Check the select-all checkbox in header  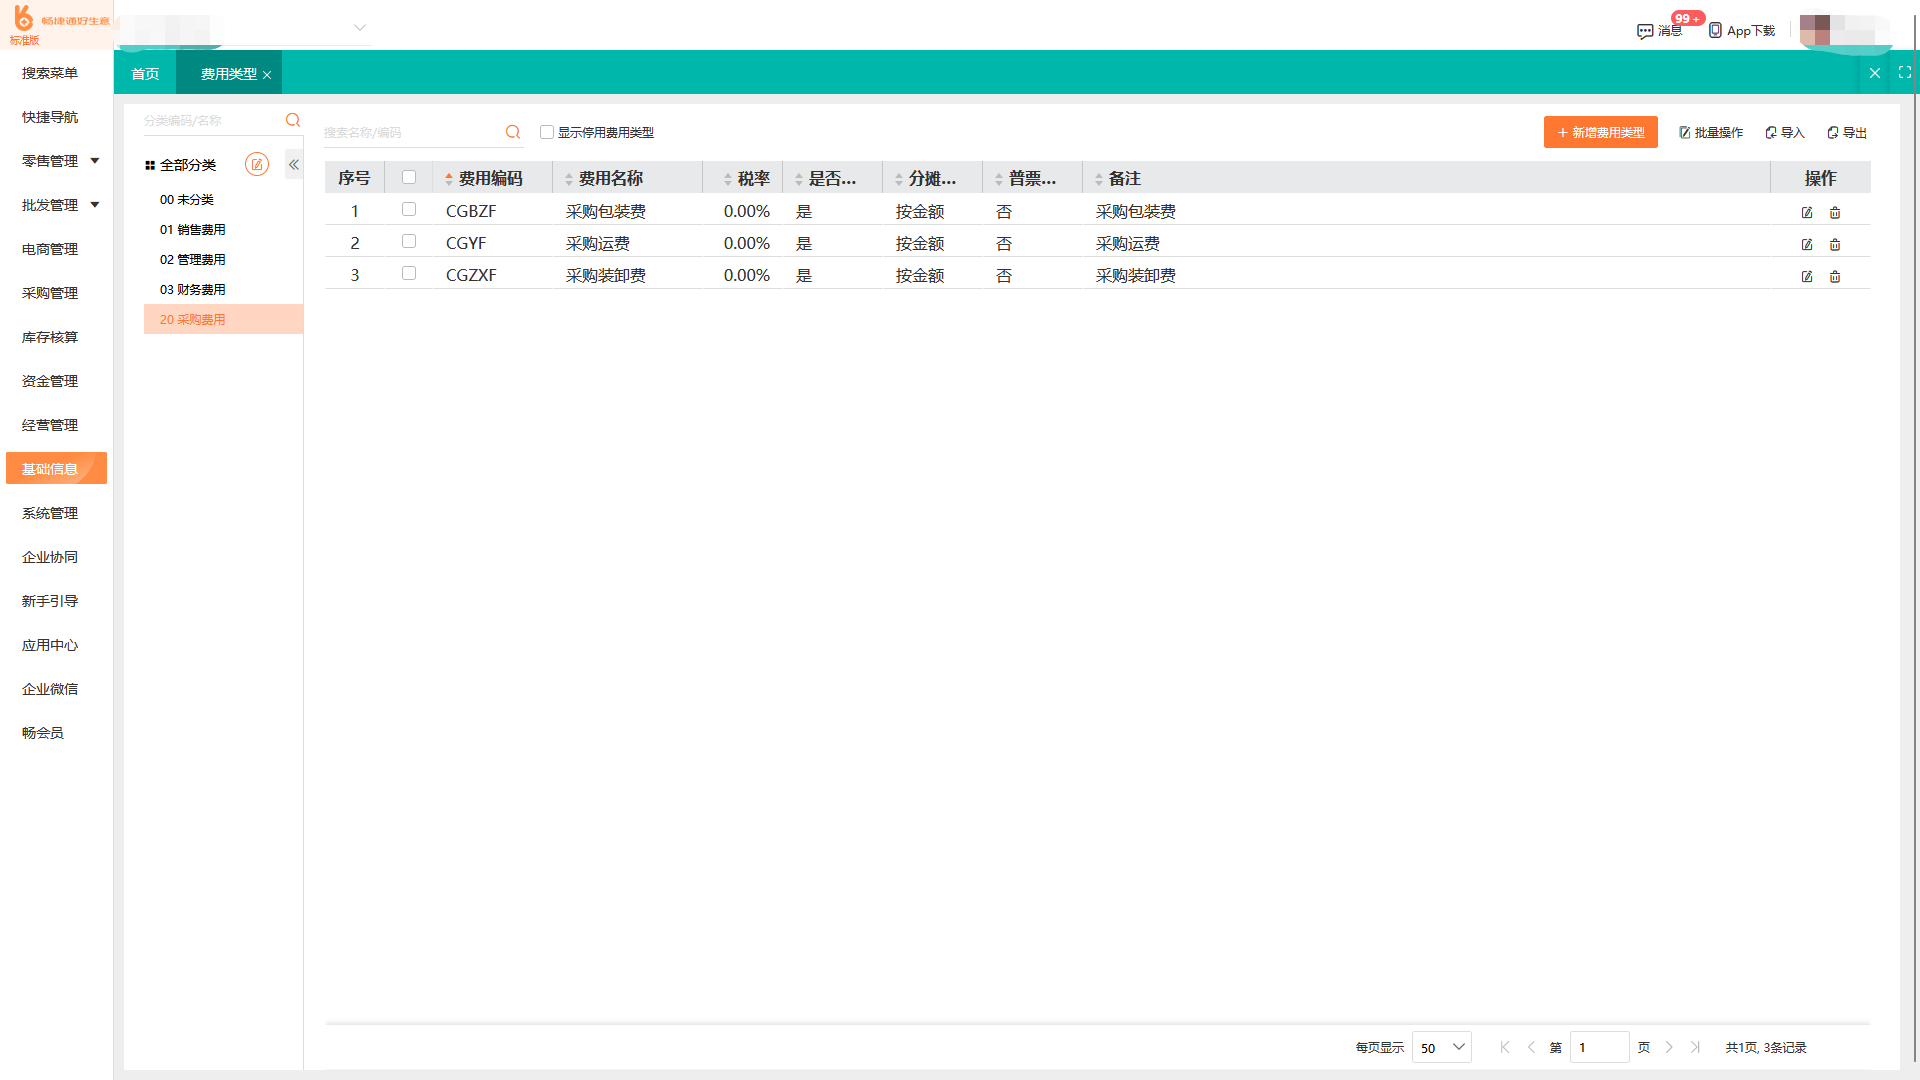(x=409, y=178)
